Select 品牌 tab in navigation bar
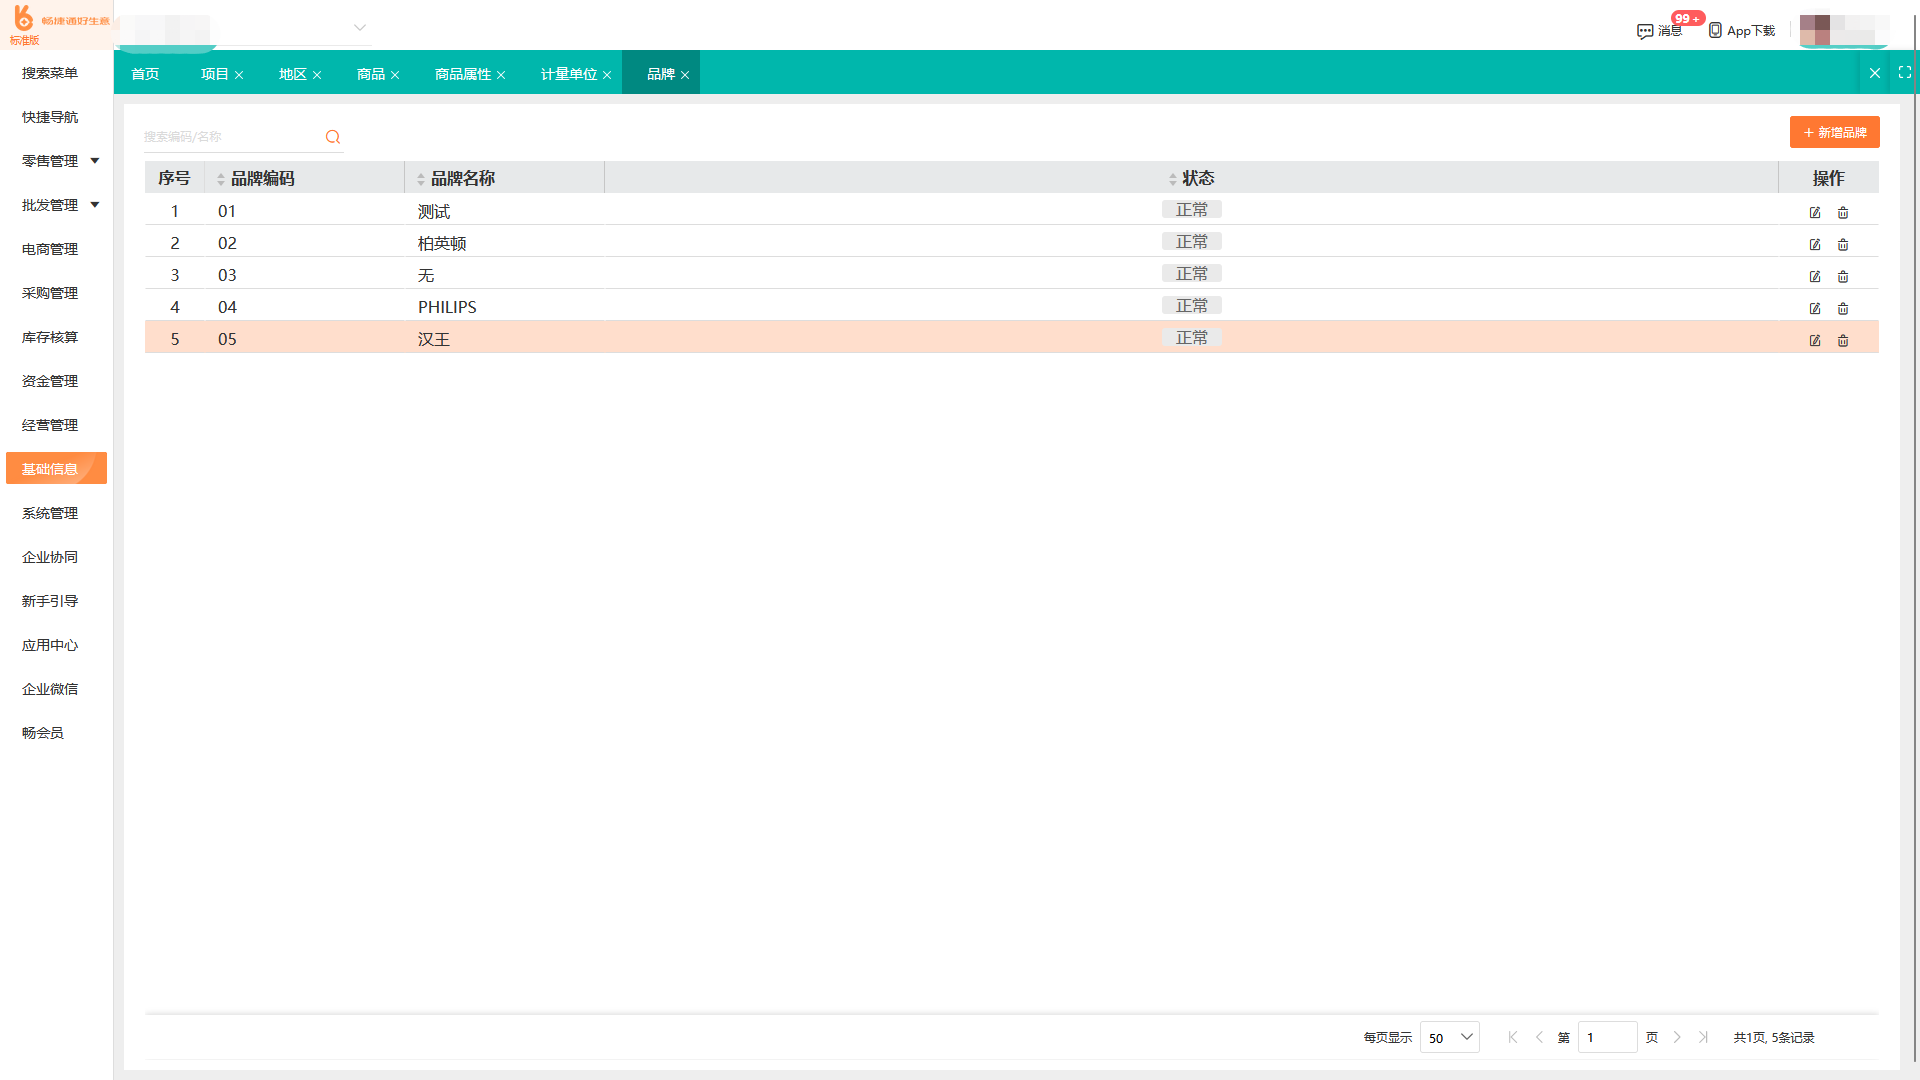This screenshot has height=1080, width=1920. tap(662, 73)
